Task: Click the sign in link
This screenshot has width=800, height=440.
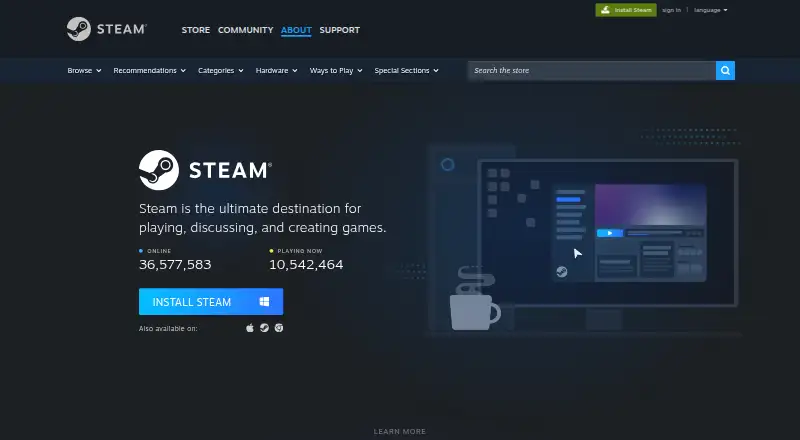Action: point(671,10)
